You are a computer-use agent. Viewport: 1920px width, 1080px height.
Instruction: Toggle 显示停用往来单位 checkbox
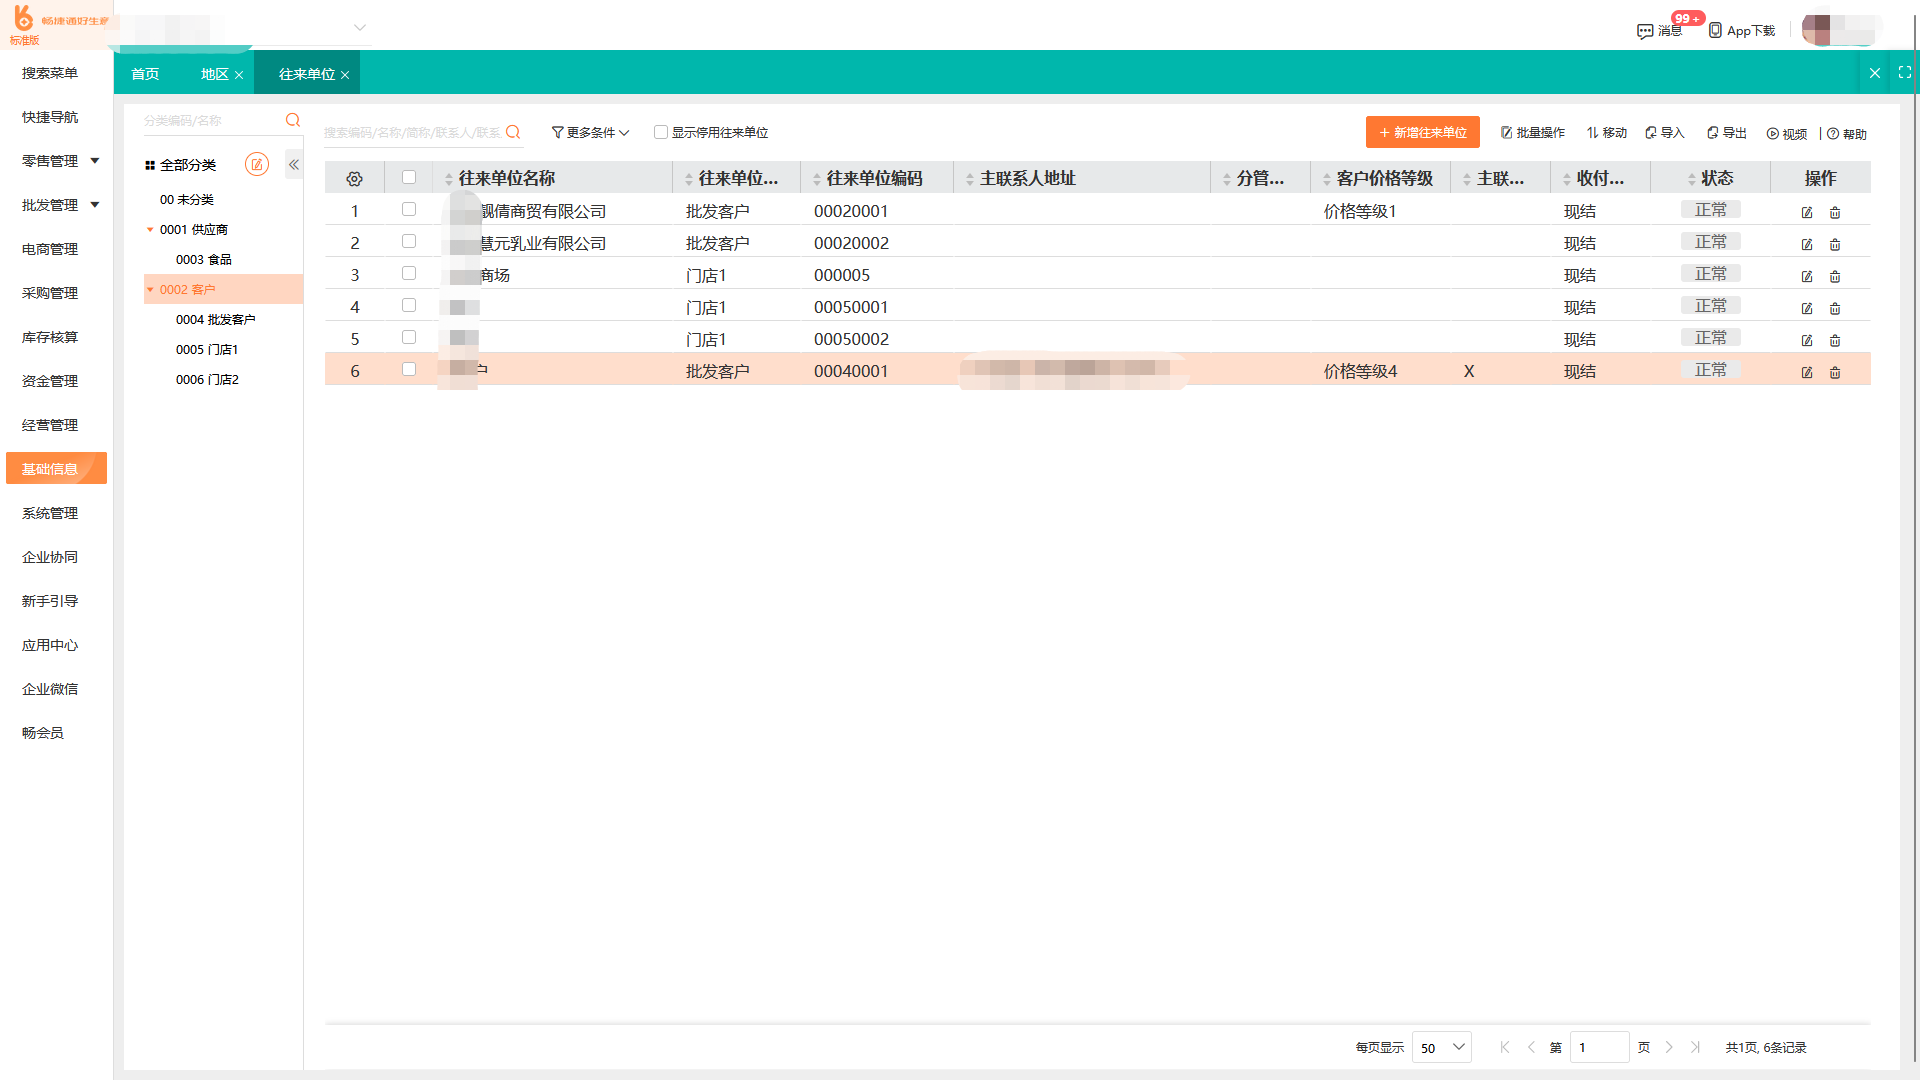[x=662, y=131]
